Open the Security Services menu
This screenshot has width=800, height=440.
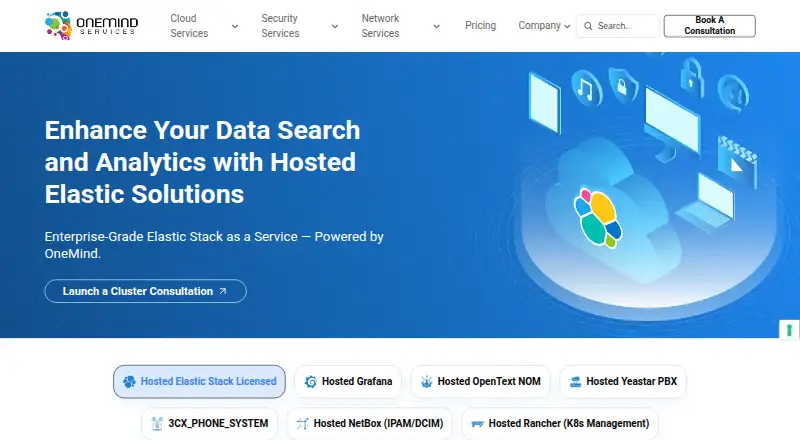[x=280, y=26]
